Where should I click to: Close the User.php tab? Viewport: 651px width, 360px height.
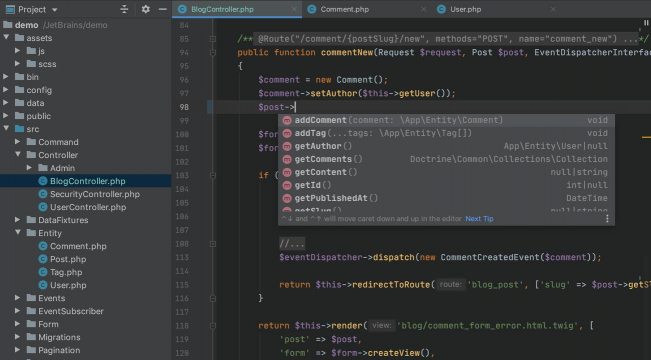(553, 9)
